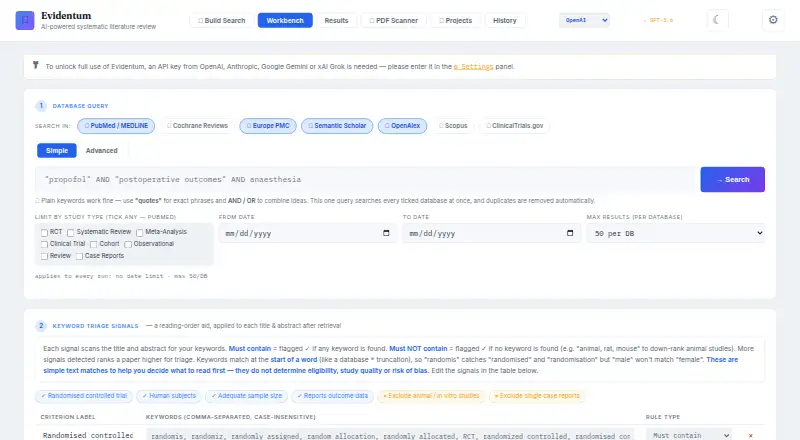
Task: Switch to Advanced search mode
Action: click(x=102, y=151)
